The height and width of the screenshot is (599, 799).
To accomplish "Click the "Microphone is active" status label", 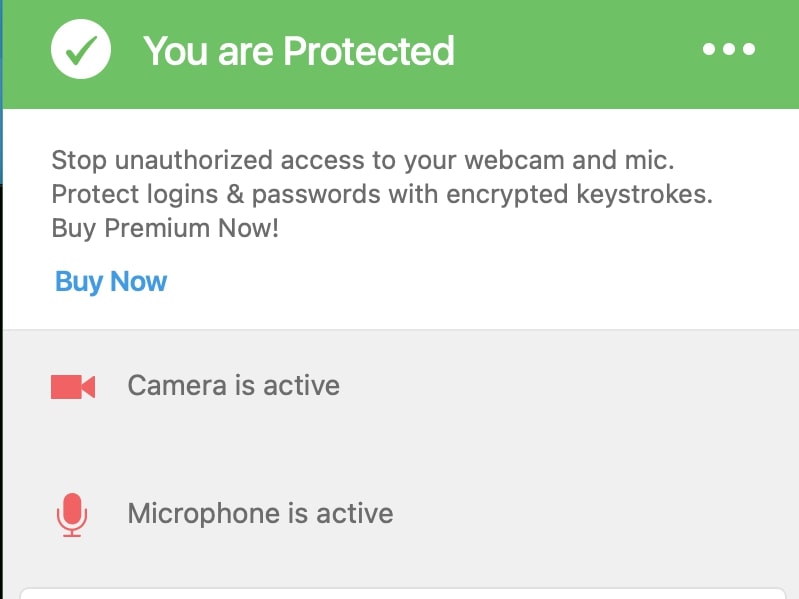I will (260, 513).
